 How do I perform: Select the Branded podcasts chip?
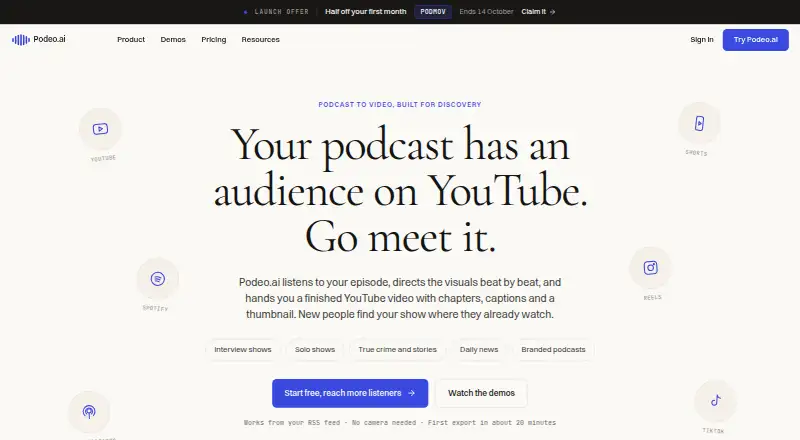pos(553,350)
